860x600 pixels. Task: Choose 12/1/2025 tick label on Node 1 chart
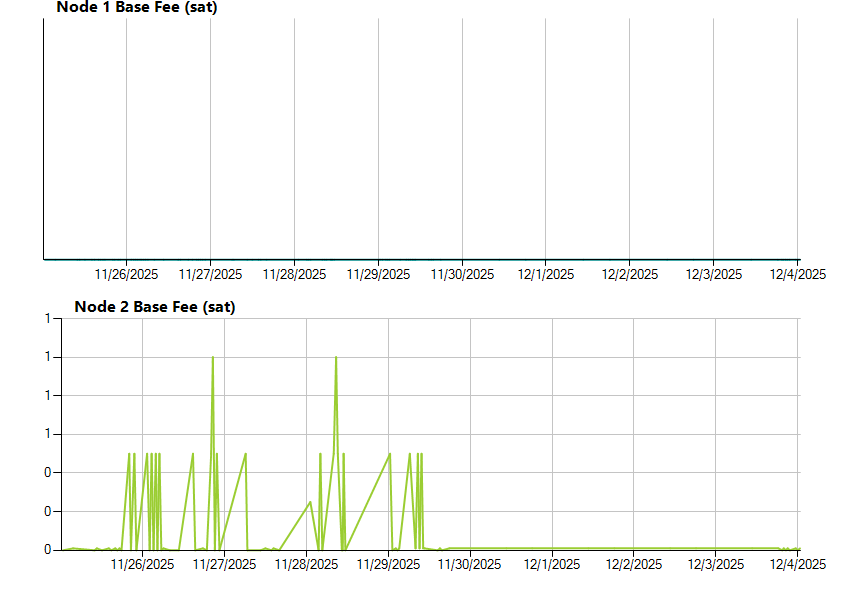545,274
